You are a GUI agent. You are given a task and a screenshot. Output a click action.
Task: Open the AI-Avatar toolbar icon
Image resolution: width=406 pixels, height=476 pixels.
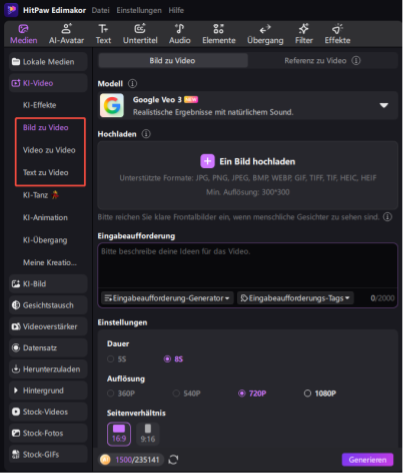[x=66, y=29]
